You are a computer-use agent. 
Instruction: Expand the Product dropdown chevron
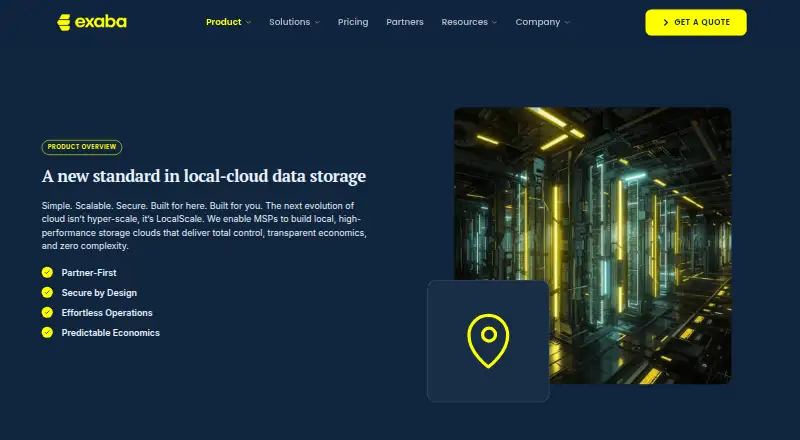click(248, 22)
